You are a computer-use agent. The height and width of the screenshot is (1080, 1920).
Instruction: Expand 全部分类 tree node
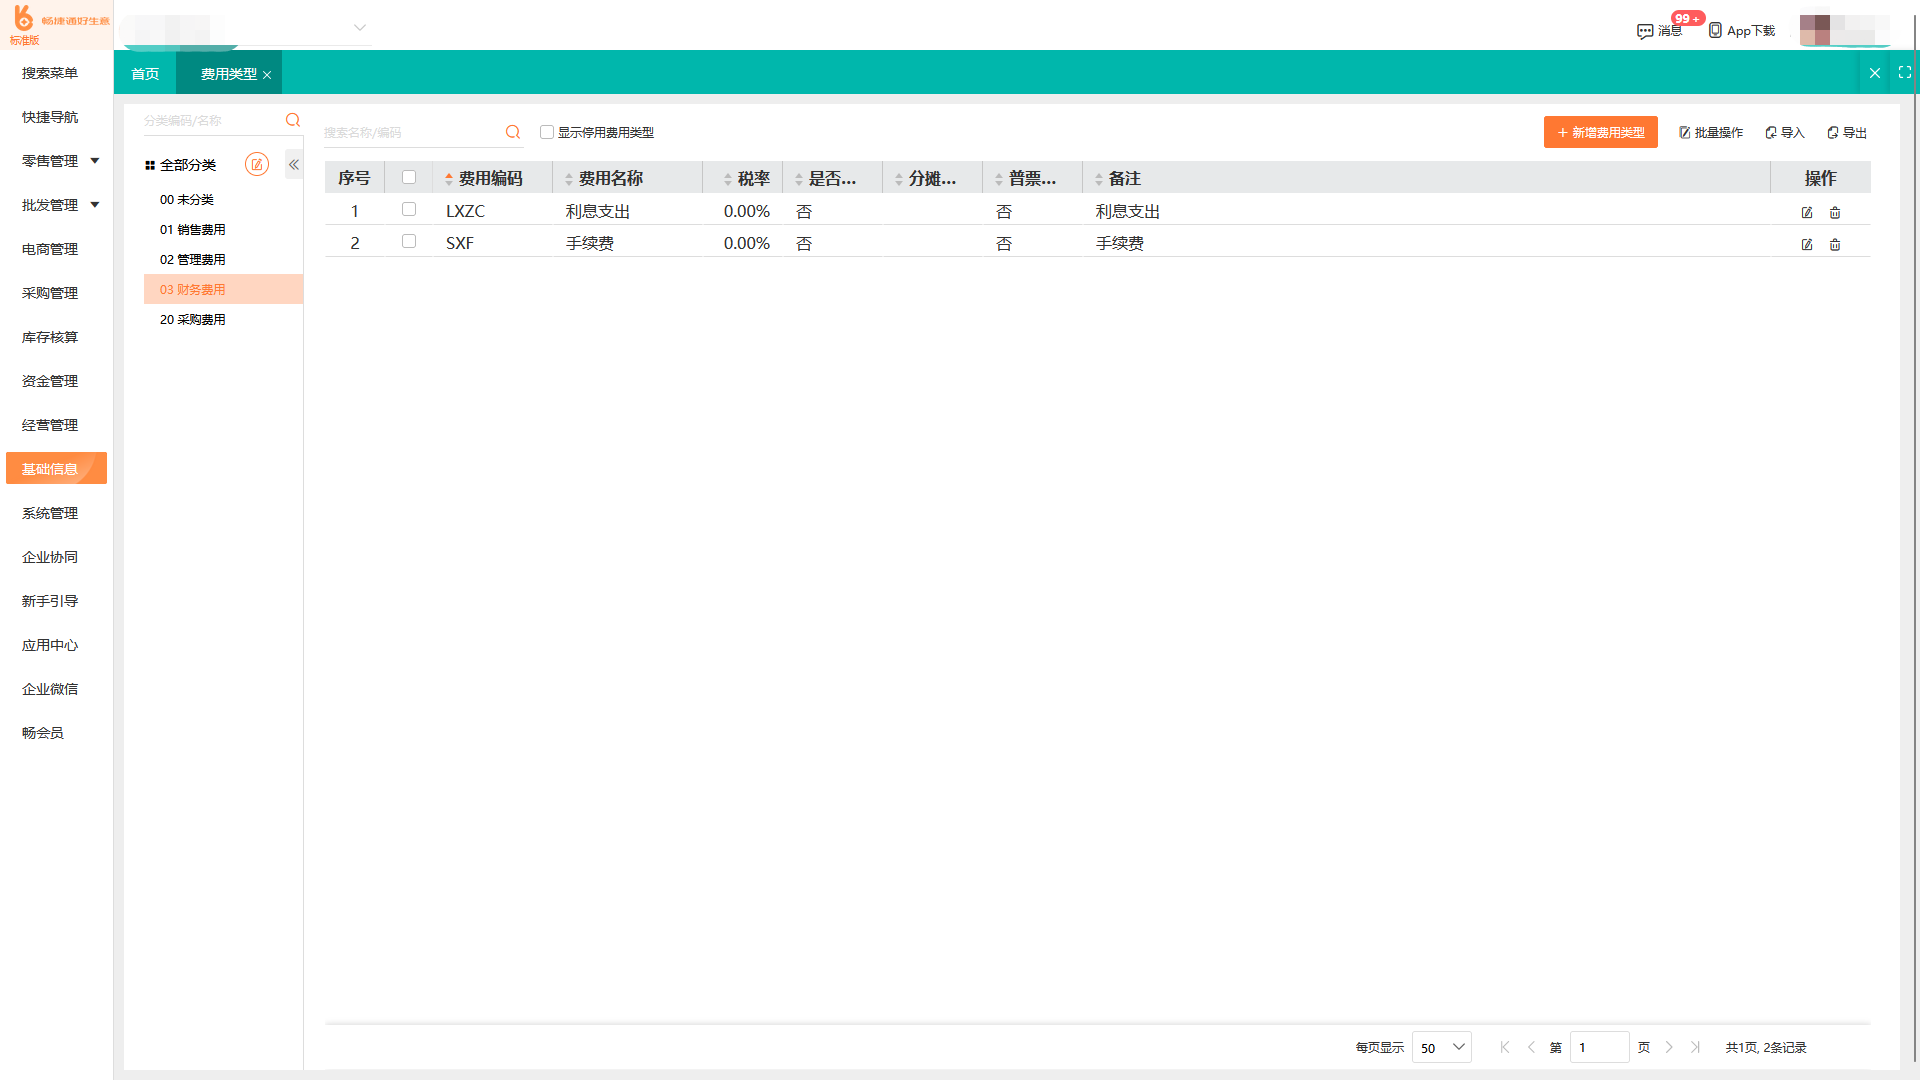(149, 165)
